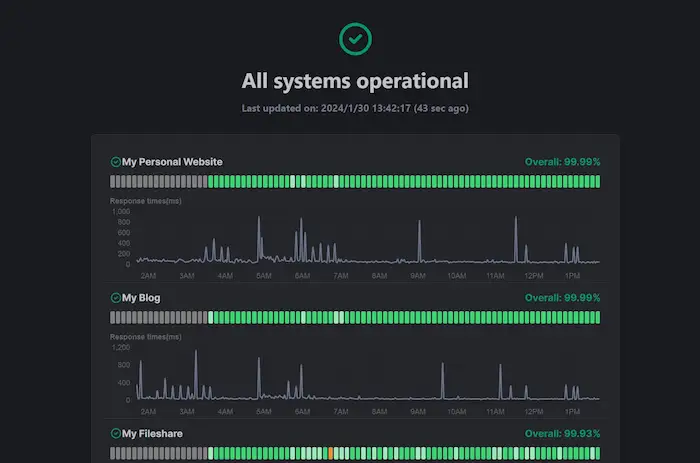Click the check icon next to My Blog
This screenshot has height=463, width=700.
(115, 298)
